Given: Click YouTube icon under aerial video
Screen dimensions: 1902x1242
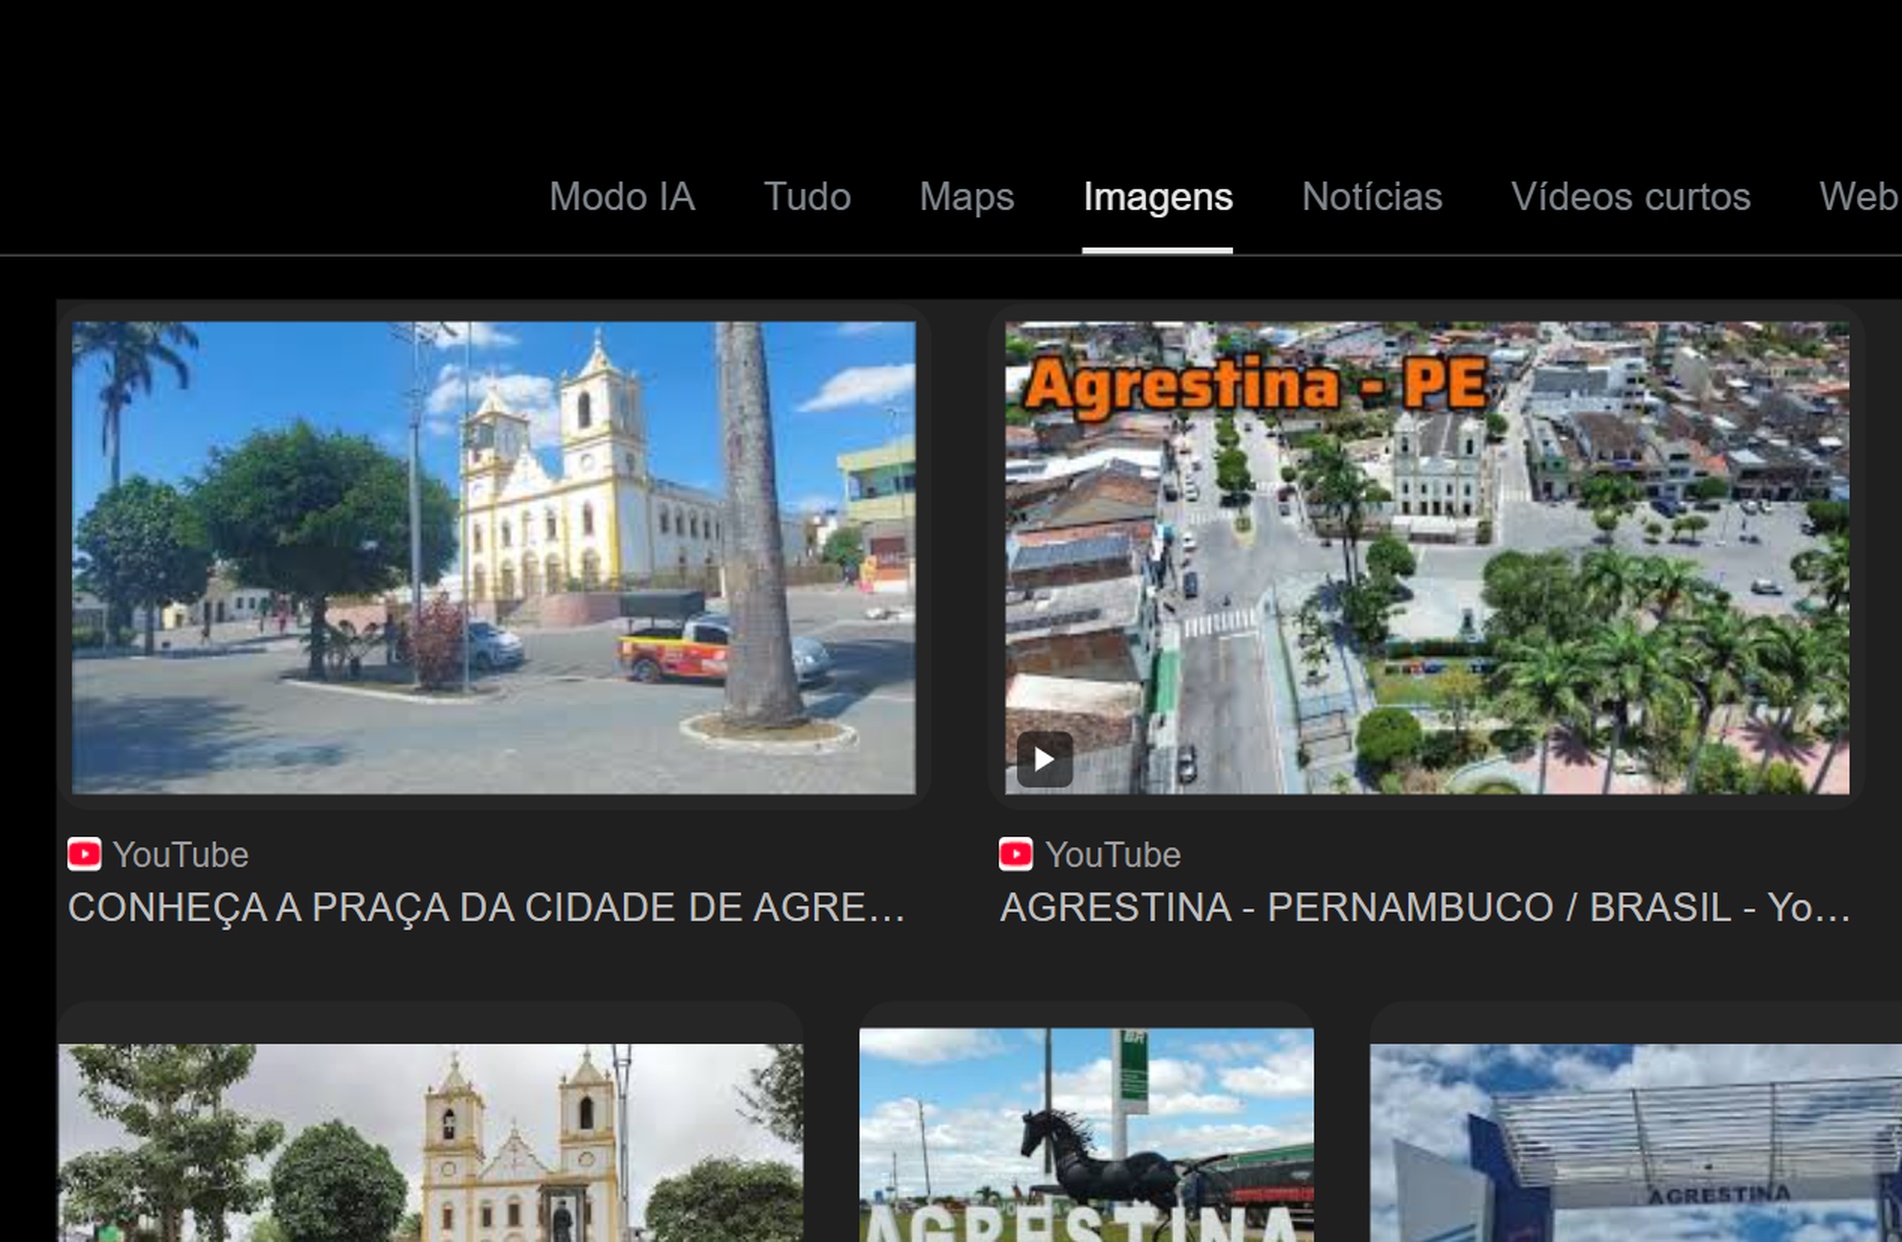Looking at the screenshot, I should (x=1016, y=854).
